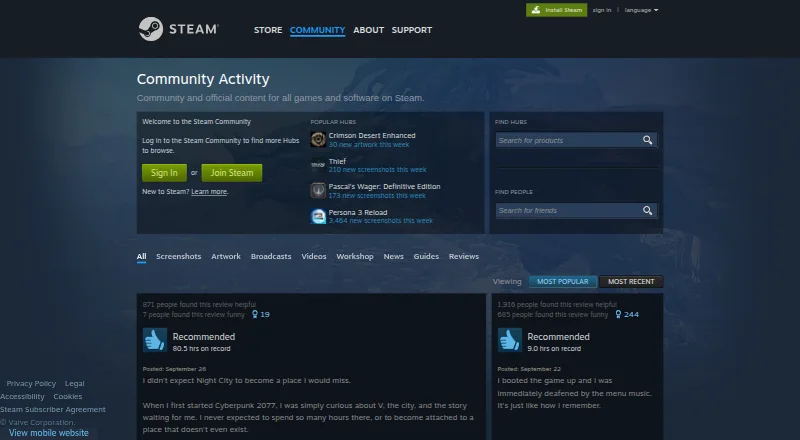800x440 pixels.
Task: Click the Join Steam button
Action: [232, 173]
